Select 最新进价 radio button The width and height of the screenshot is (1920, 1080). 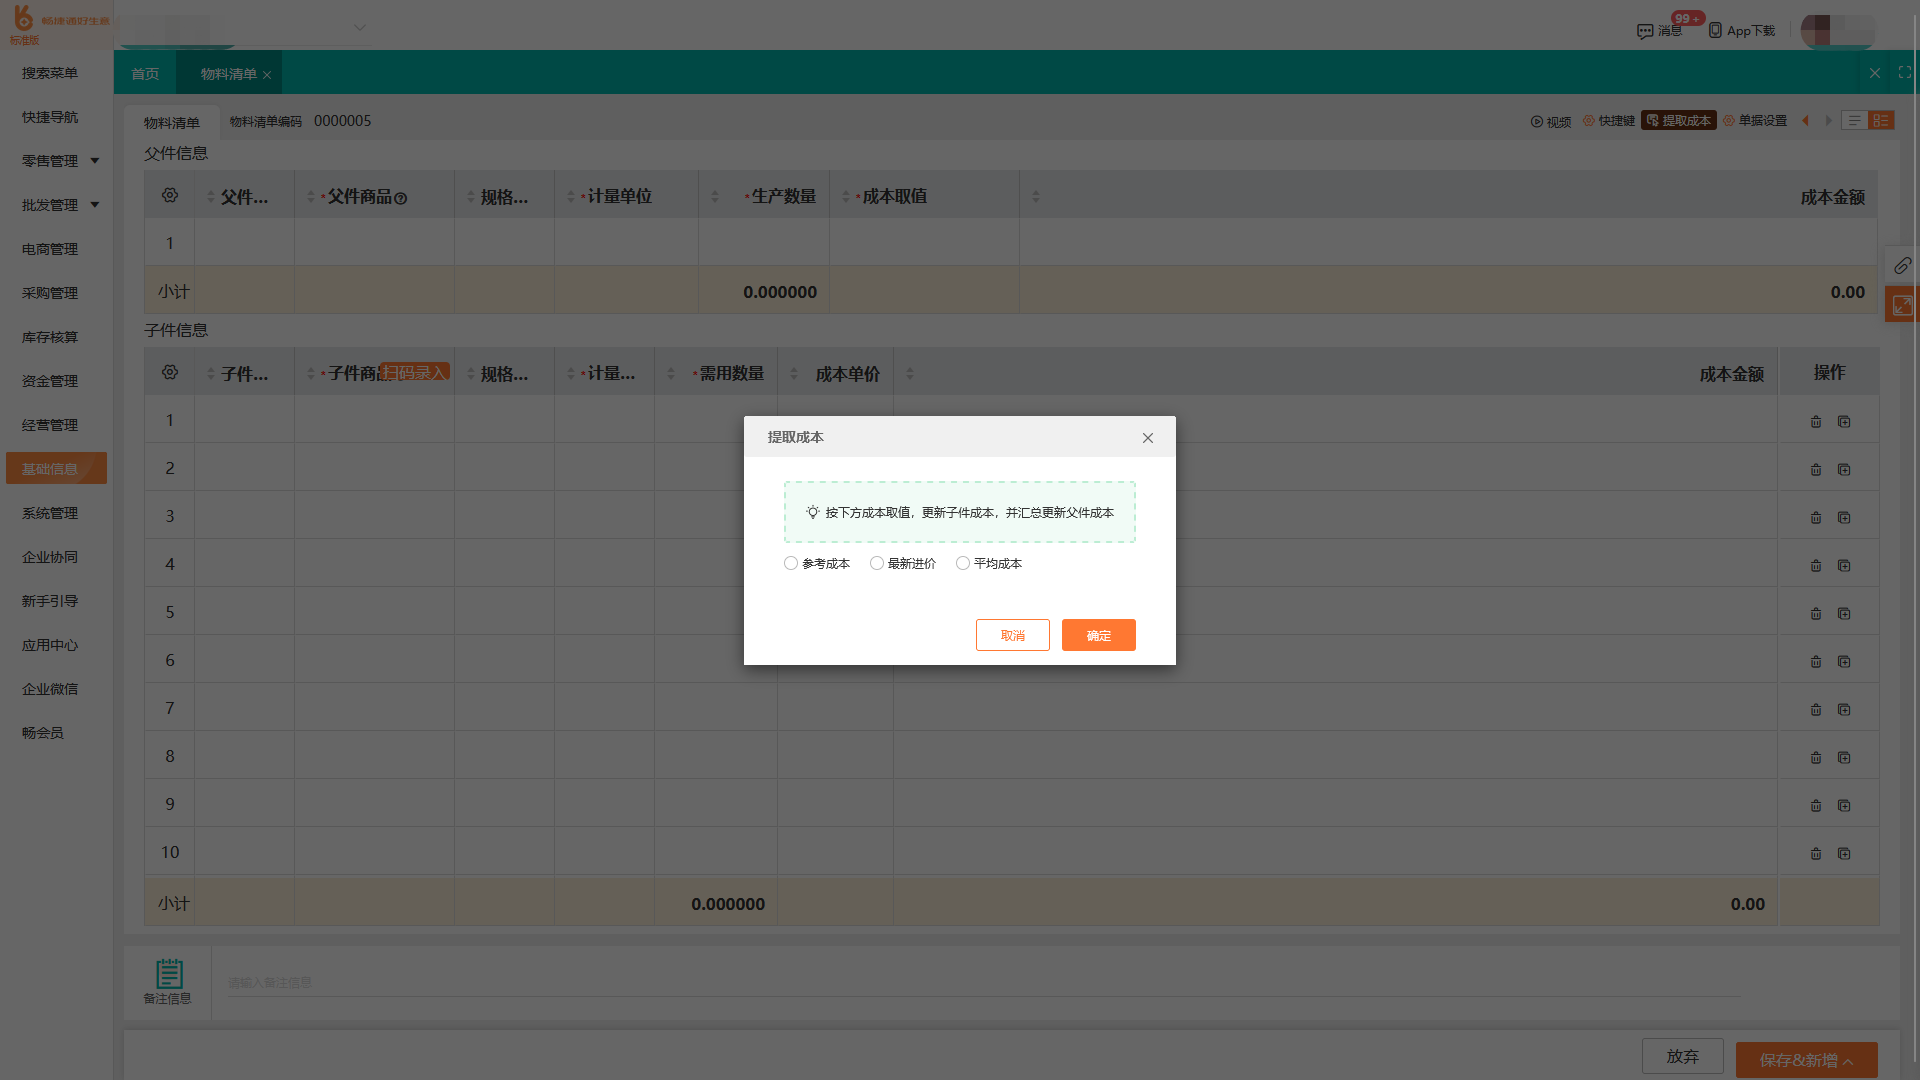pyautogui.click(x=876, y=563)
